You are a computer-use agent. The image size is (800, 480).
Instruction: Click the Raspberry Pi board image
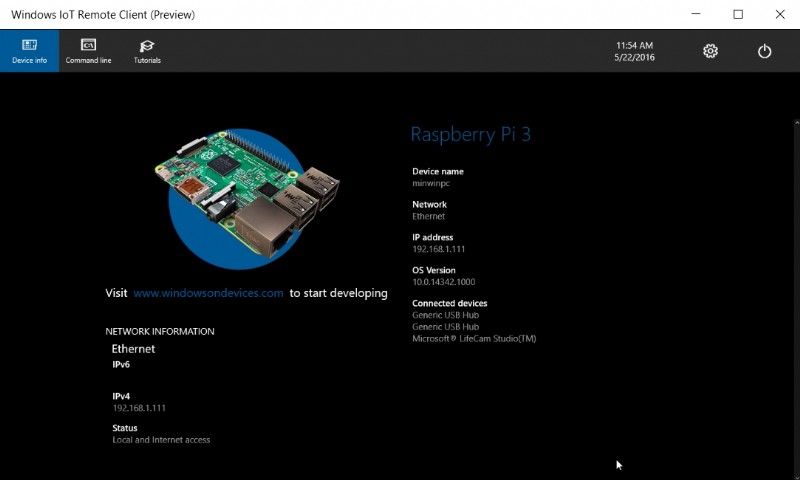(246, 195)
